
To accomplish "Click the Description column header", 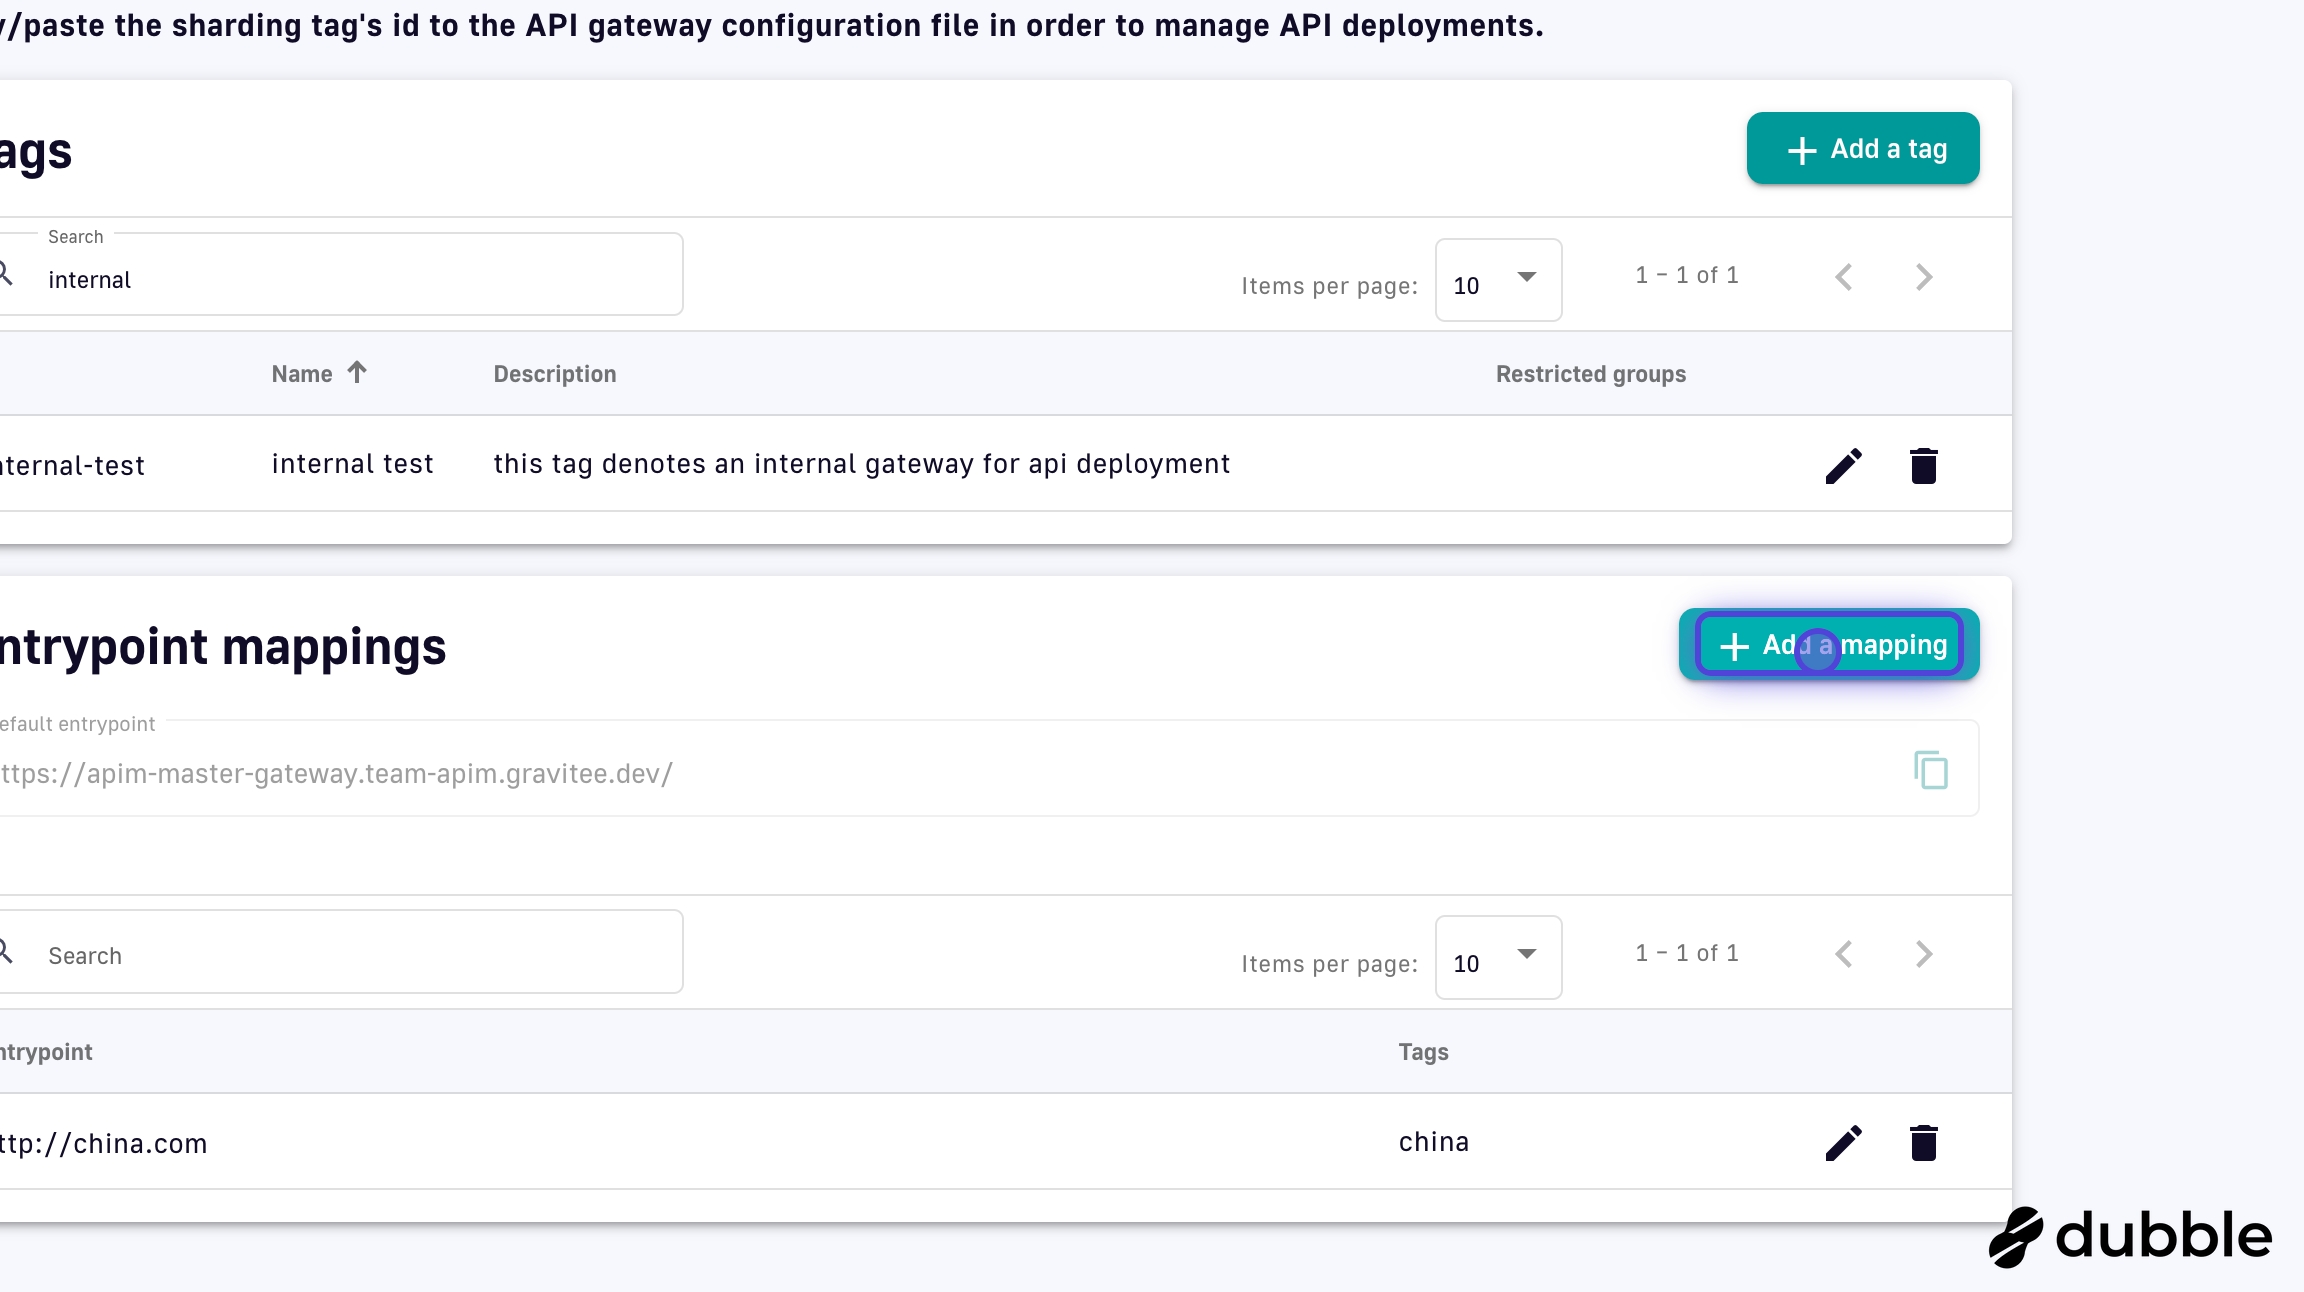I will click(x=554, y=374).
